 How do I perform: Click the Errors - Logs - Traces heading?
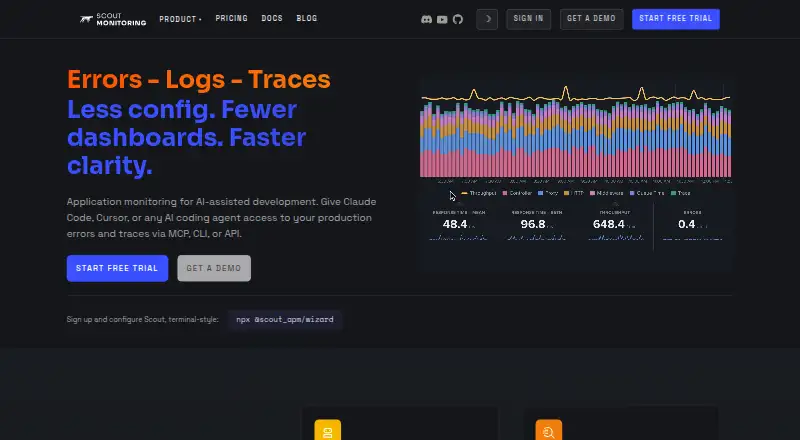pyautogui.click(x=199, y=80)
